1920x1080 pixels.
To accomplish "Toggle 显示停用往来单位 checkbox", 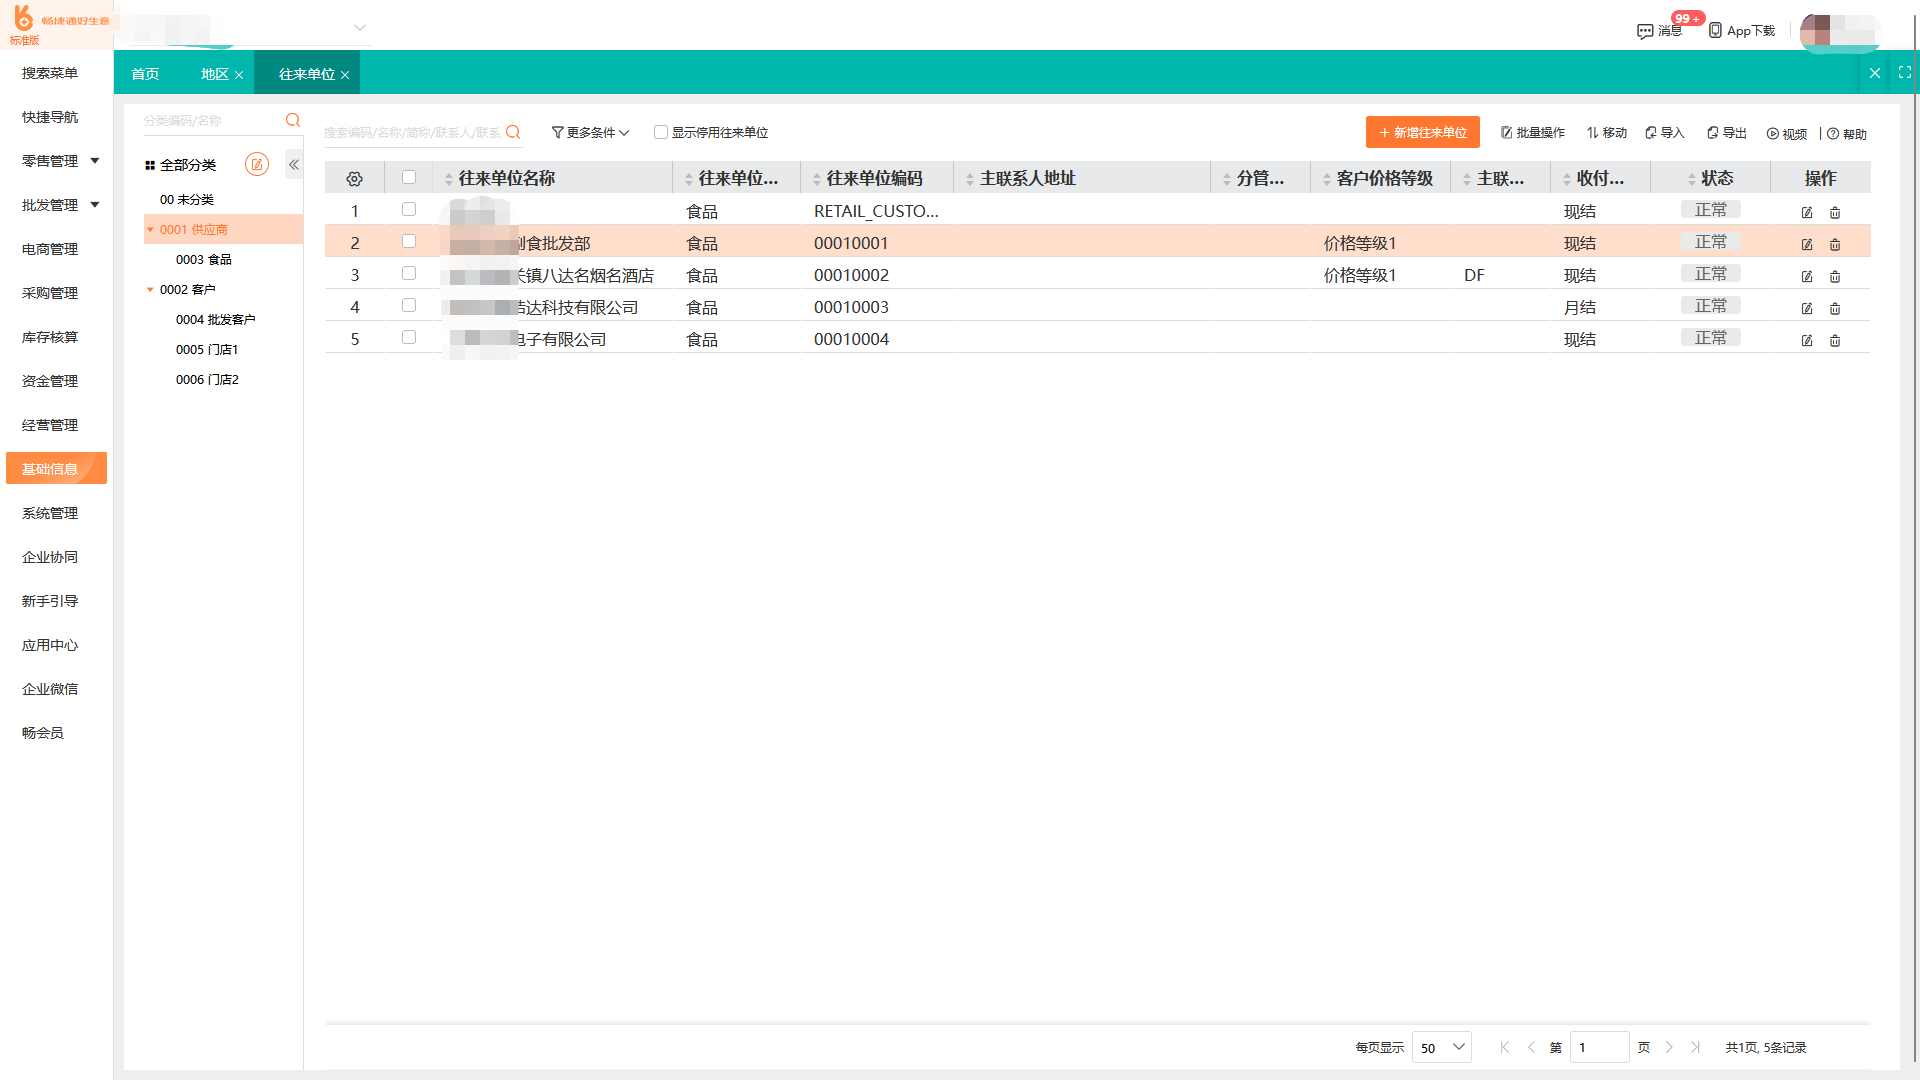I will [x=662, y=132].
